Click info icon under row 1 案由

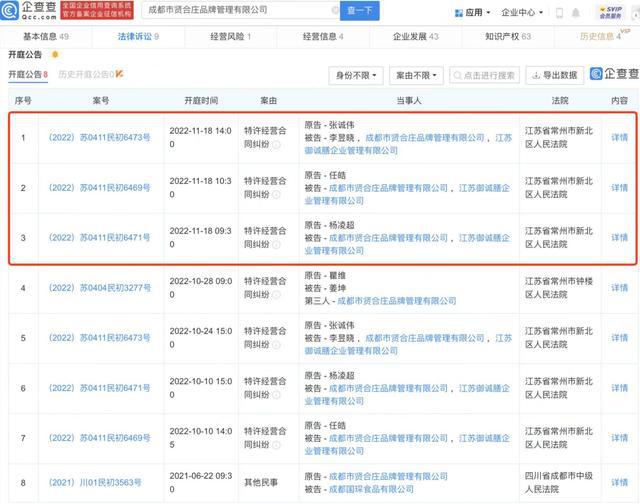(275, 163)
